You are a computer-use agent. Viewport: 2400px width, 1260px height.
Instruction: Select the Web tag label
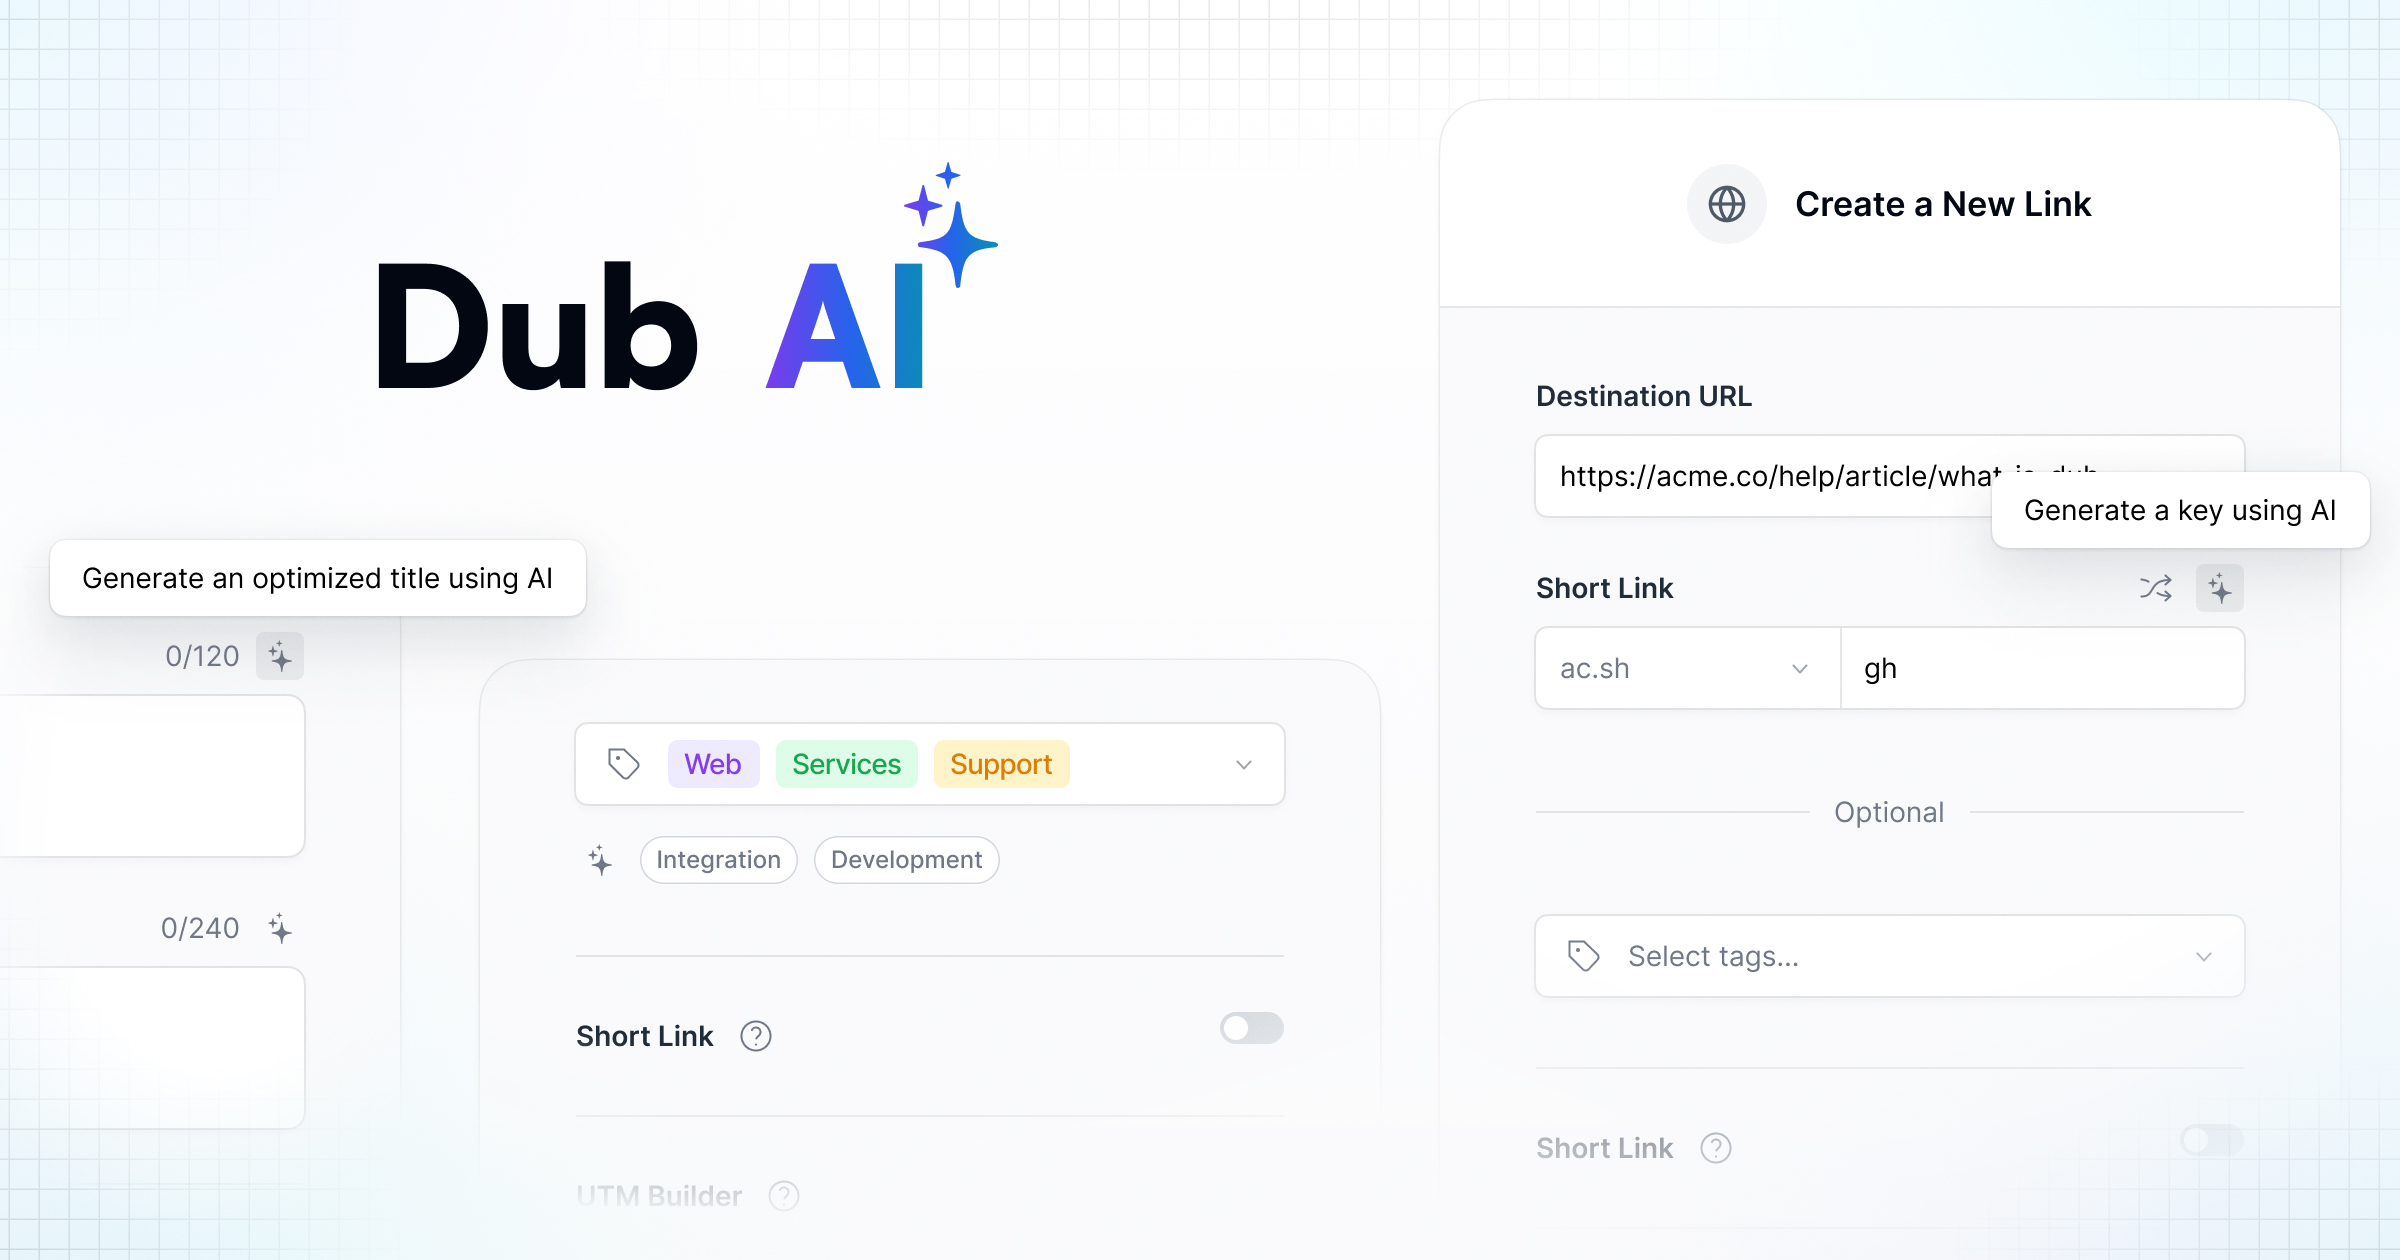tap(711, 765)
